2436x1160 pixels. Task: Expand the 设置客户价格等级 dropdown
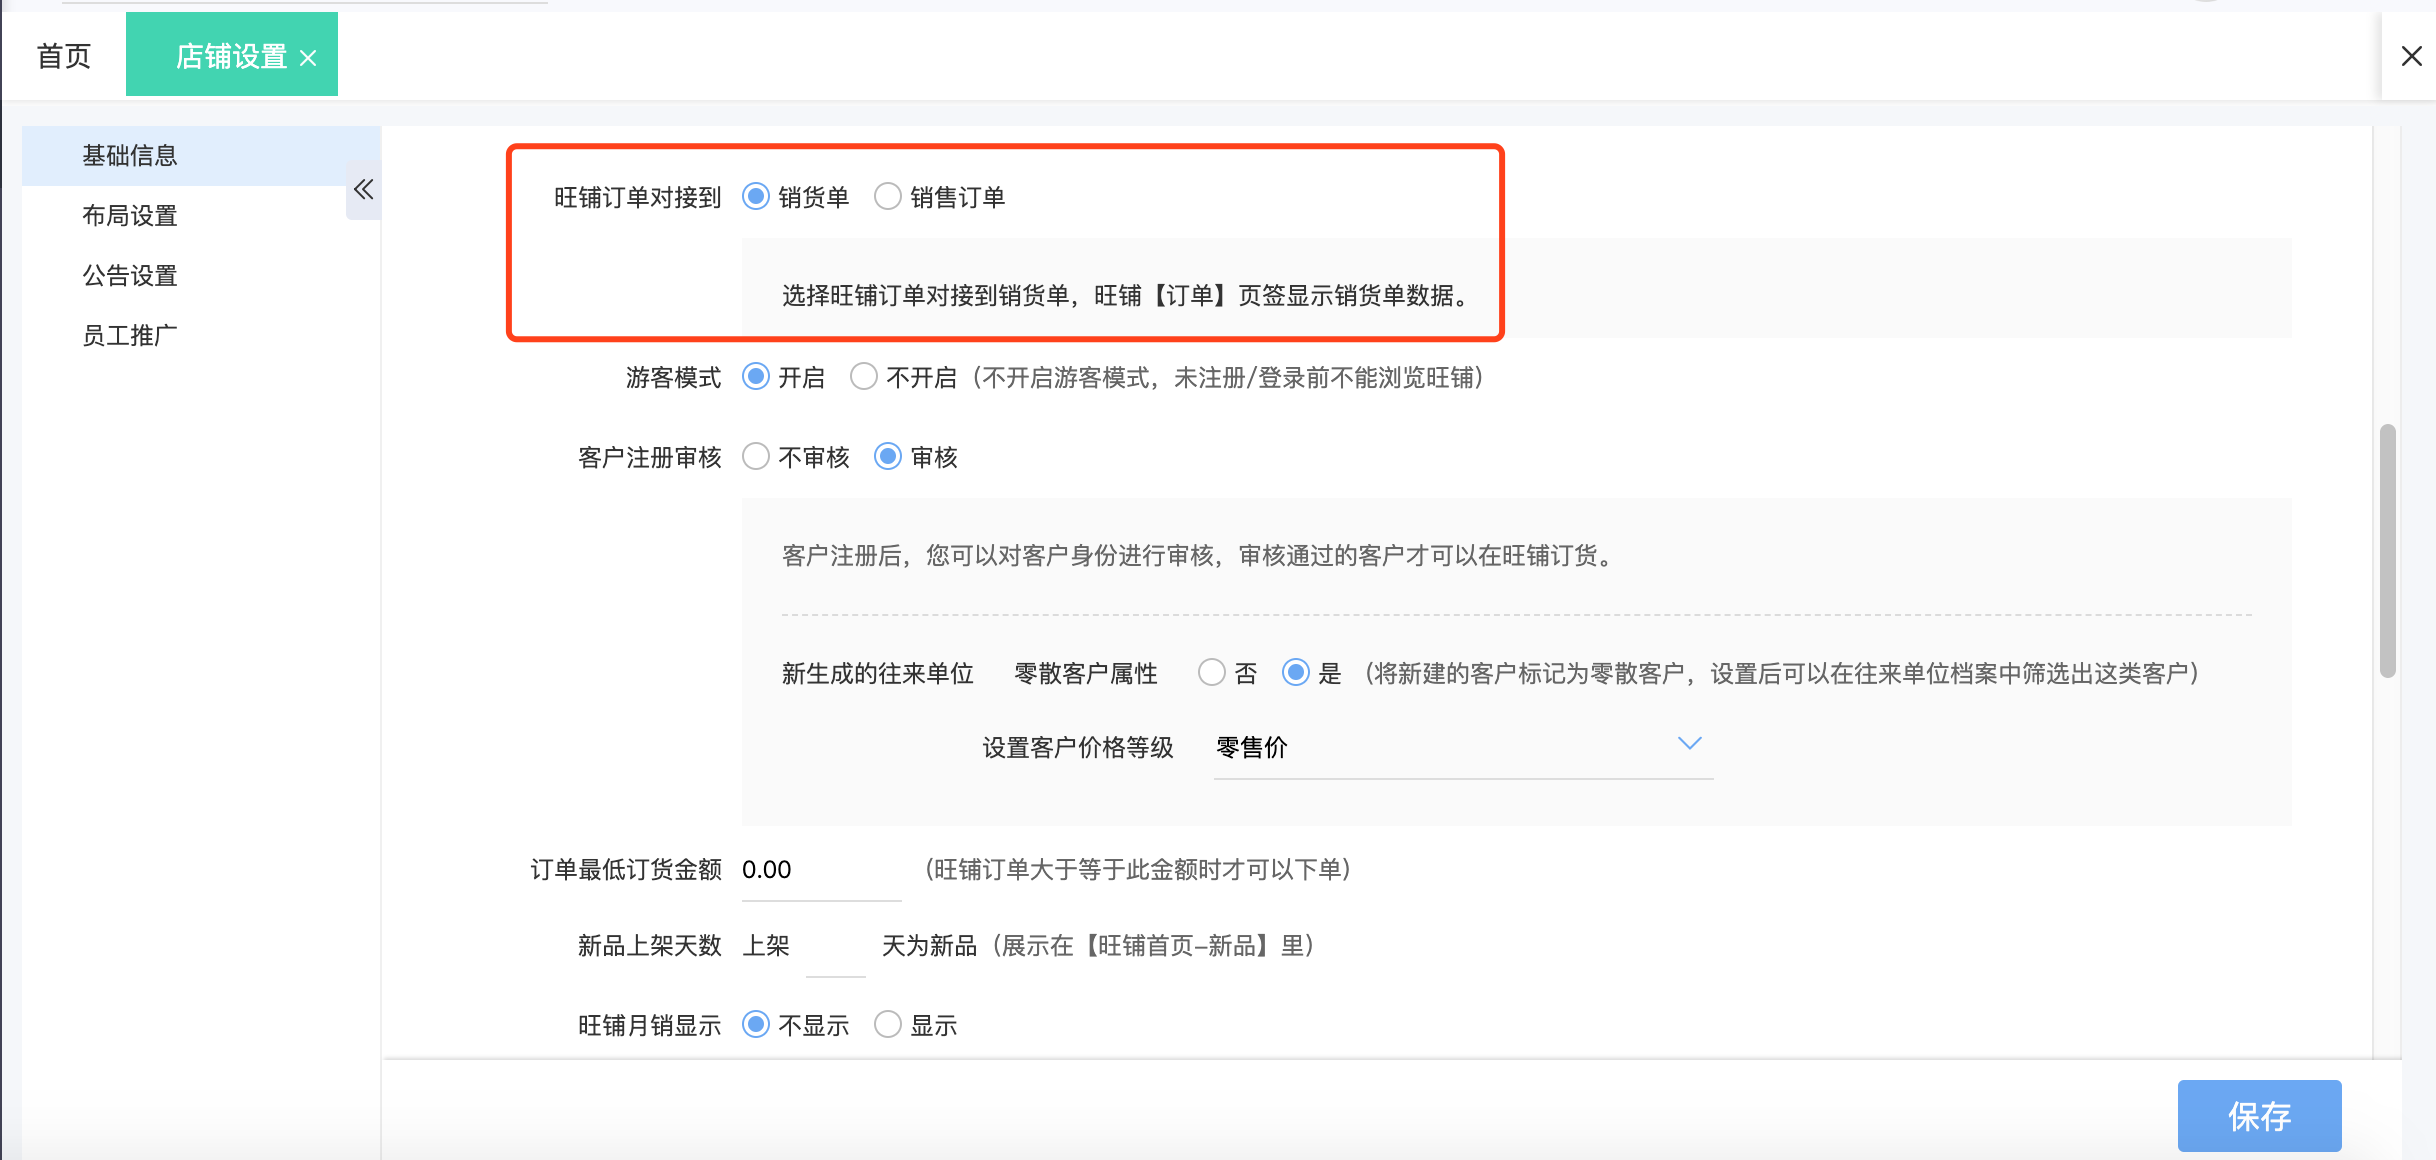[x=1693, y=748]
